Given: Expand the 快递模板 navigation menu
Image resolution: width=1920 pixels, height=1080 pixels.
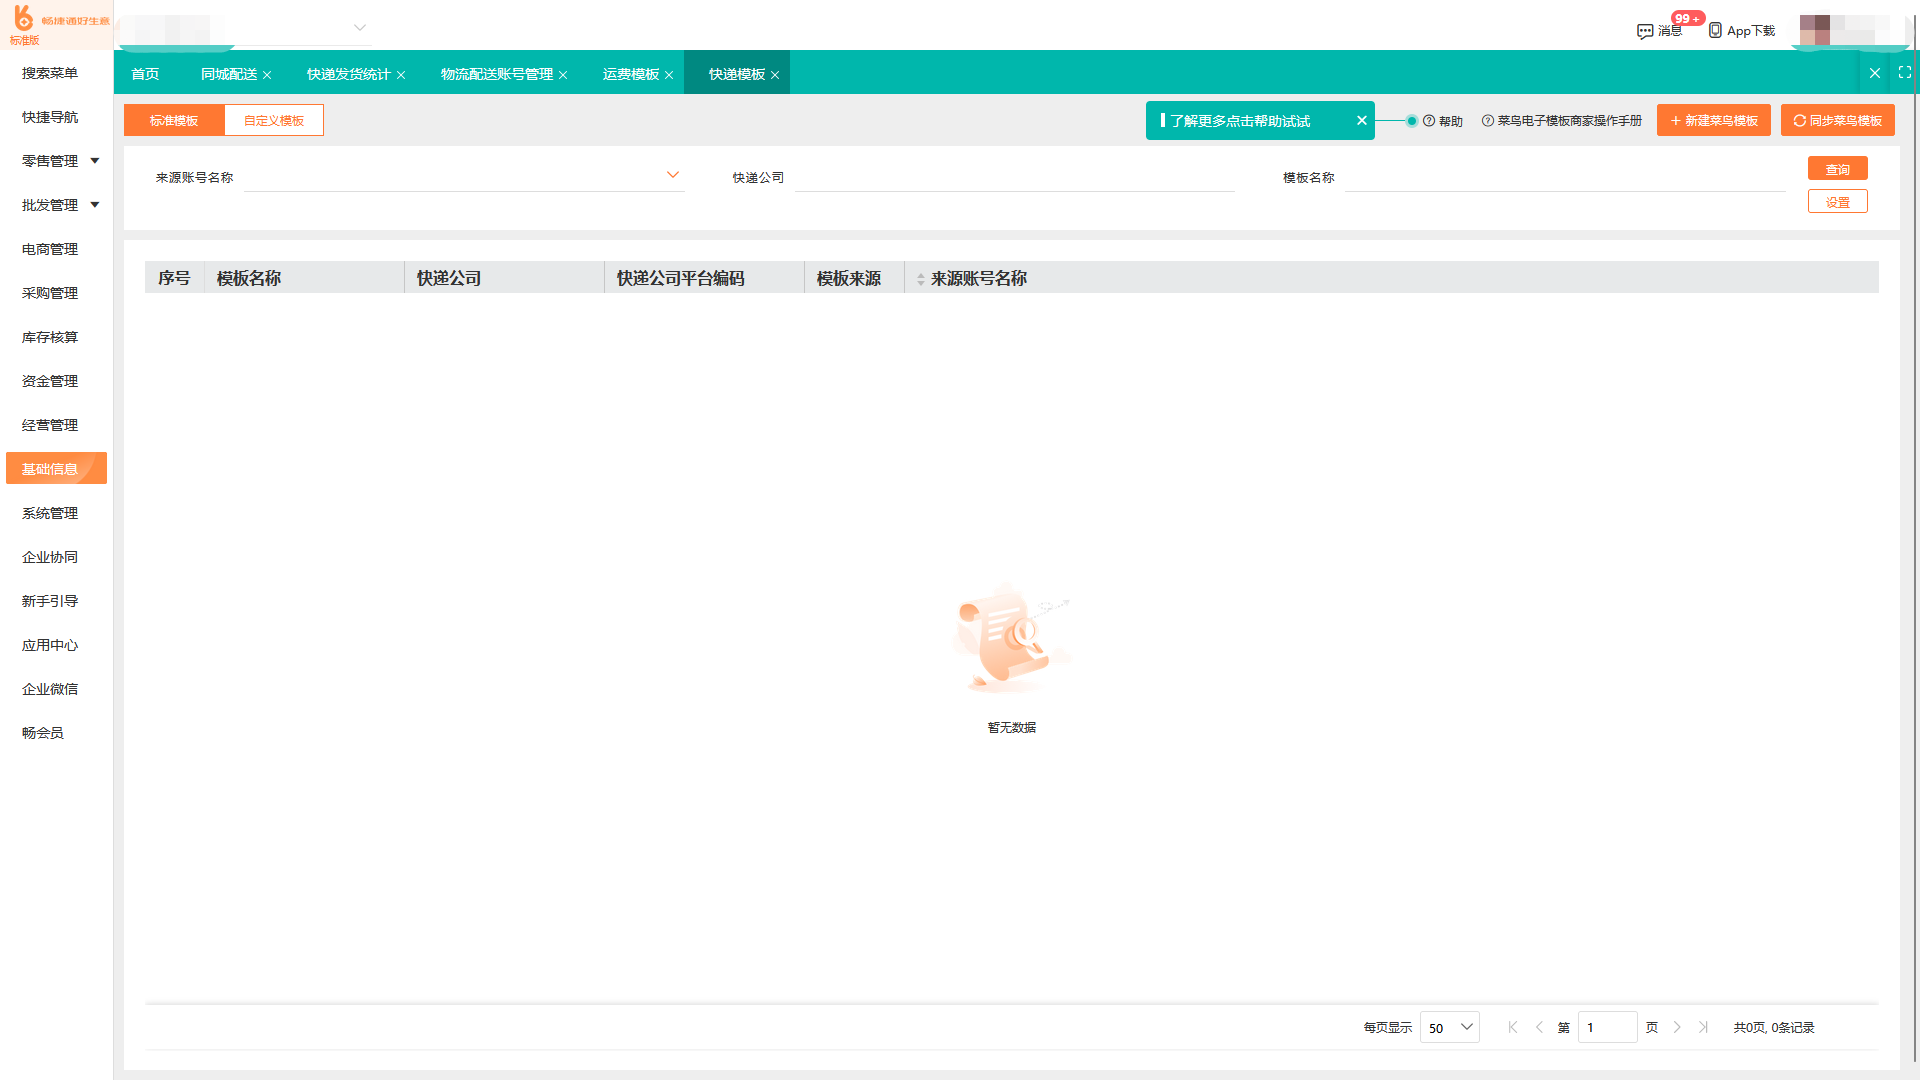Looking at the screenshot, I should pyautogui.click(x=735, y=73).
